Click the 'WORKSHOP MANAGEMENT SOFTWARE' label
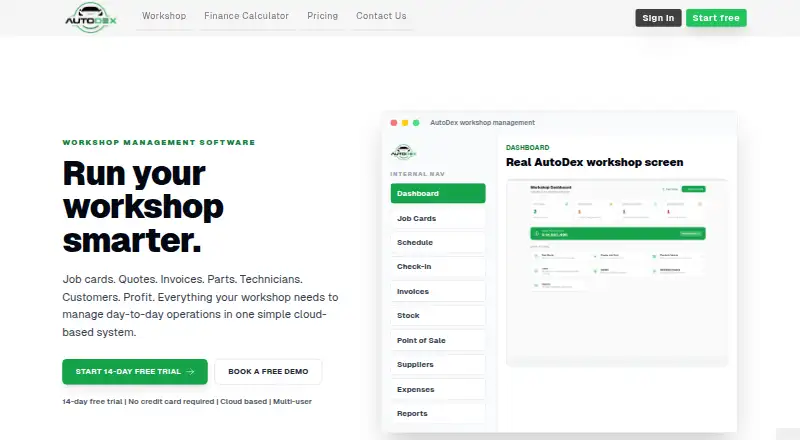The height and width of the screenshot is (440, 800). point(159,142)
